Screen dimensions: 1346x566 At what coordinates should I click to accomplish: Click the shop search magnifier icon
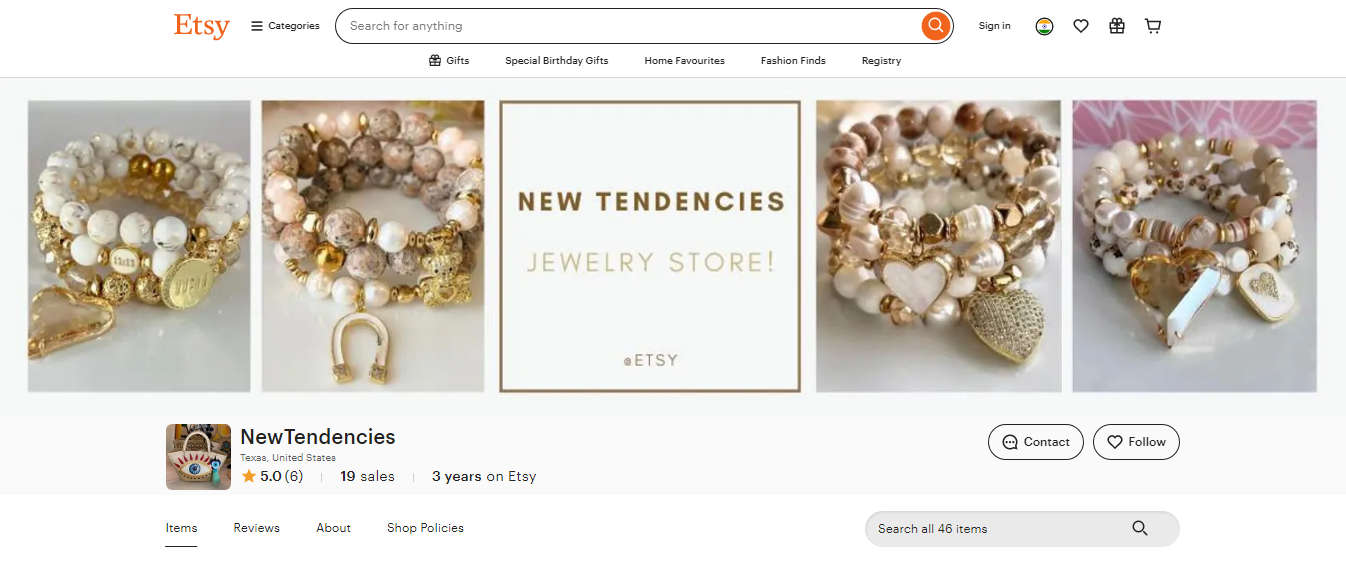[x=1140, y=529]
